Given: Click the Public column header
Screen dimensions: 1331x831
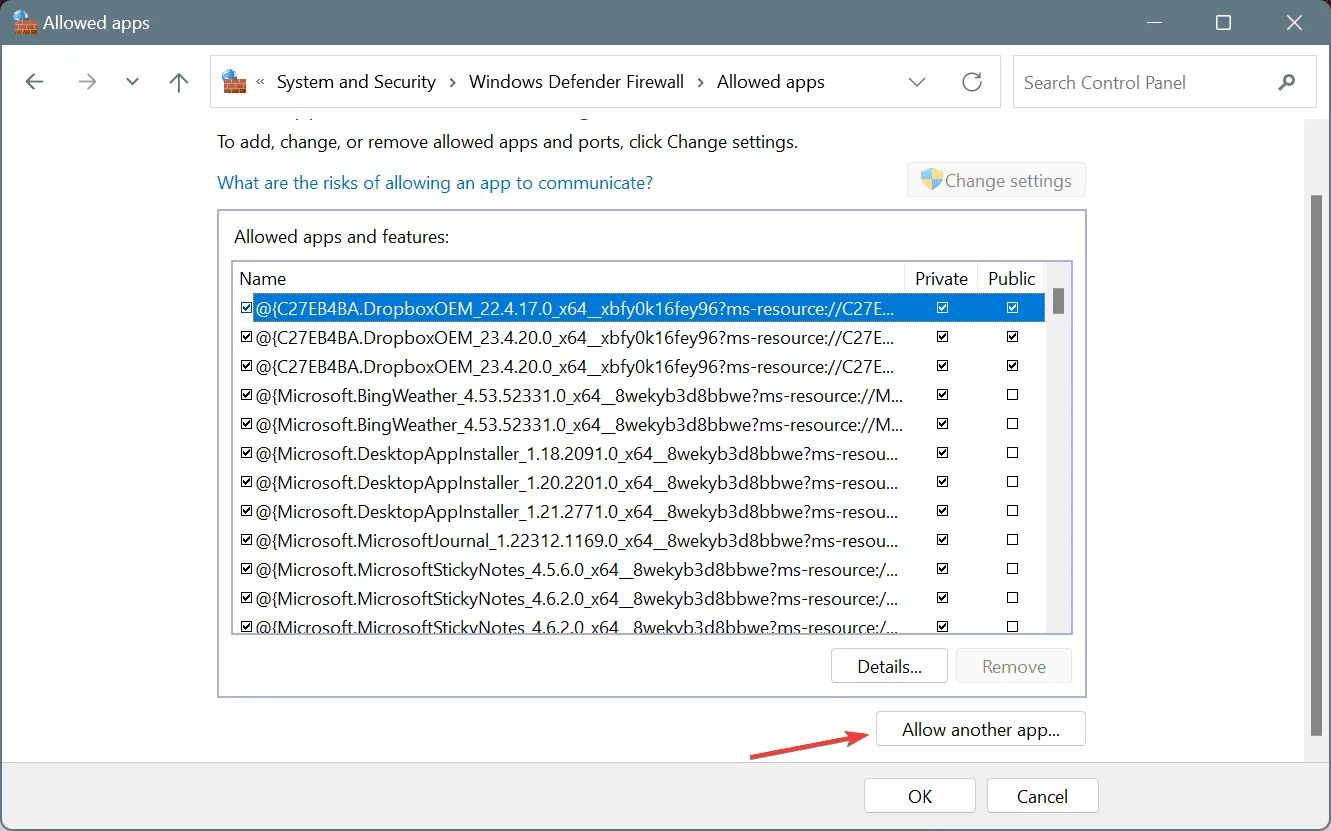Looking at the screenshot, I should 1012,279.
